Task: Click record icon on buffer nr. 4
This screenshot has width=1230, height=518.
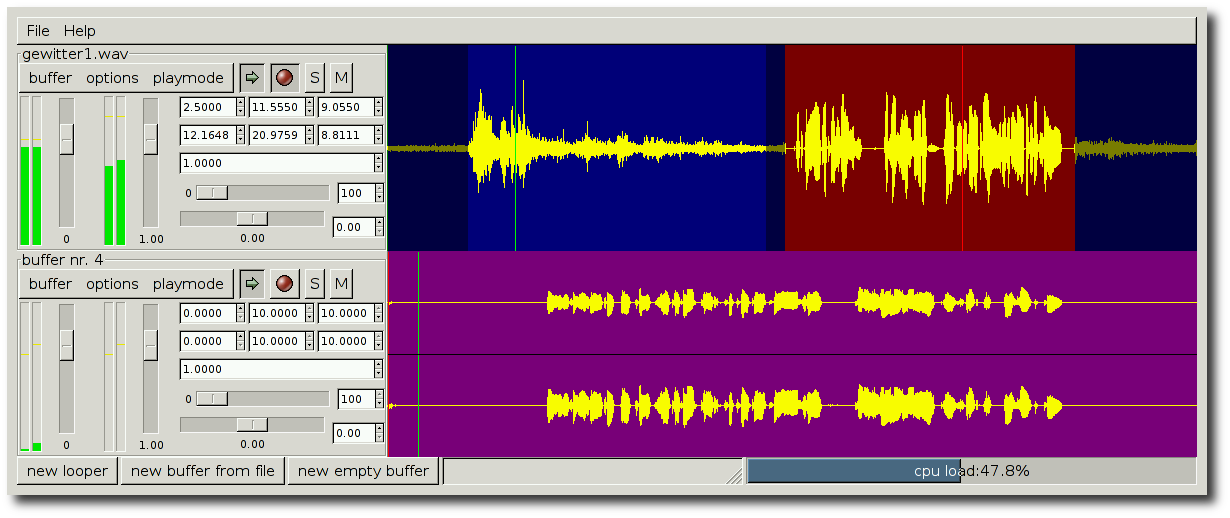Action: (284, 284)
